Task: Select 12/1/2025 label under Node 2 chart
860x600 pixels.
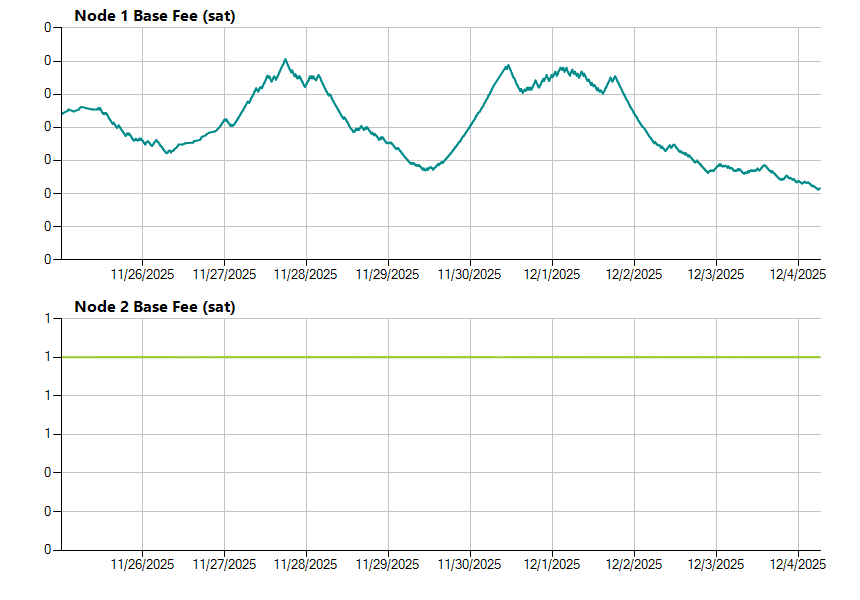Action: [552, 565]
